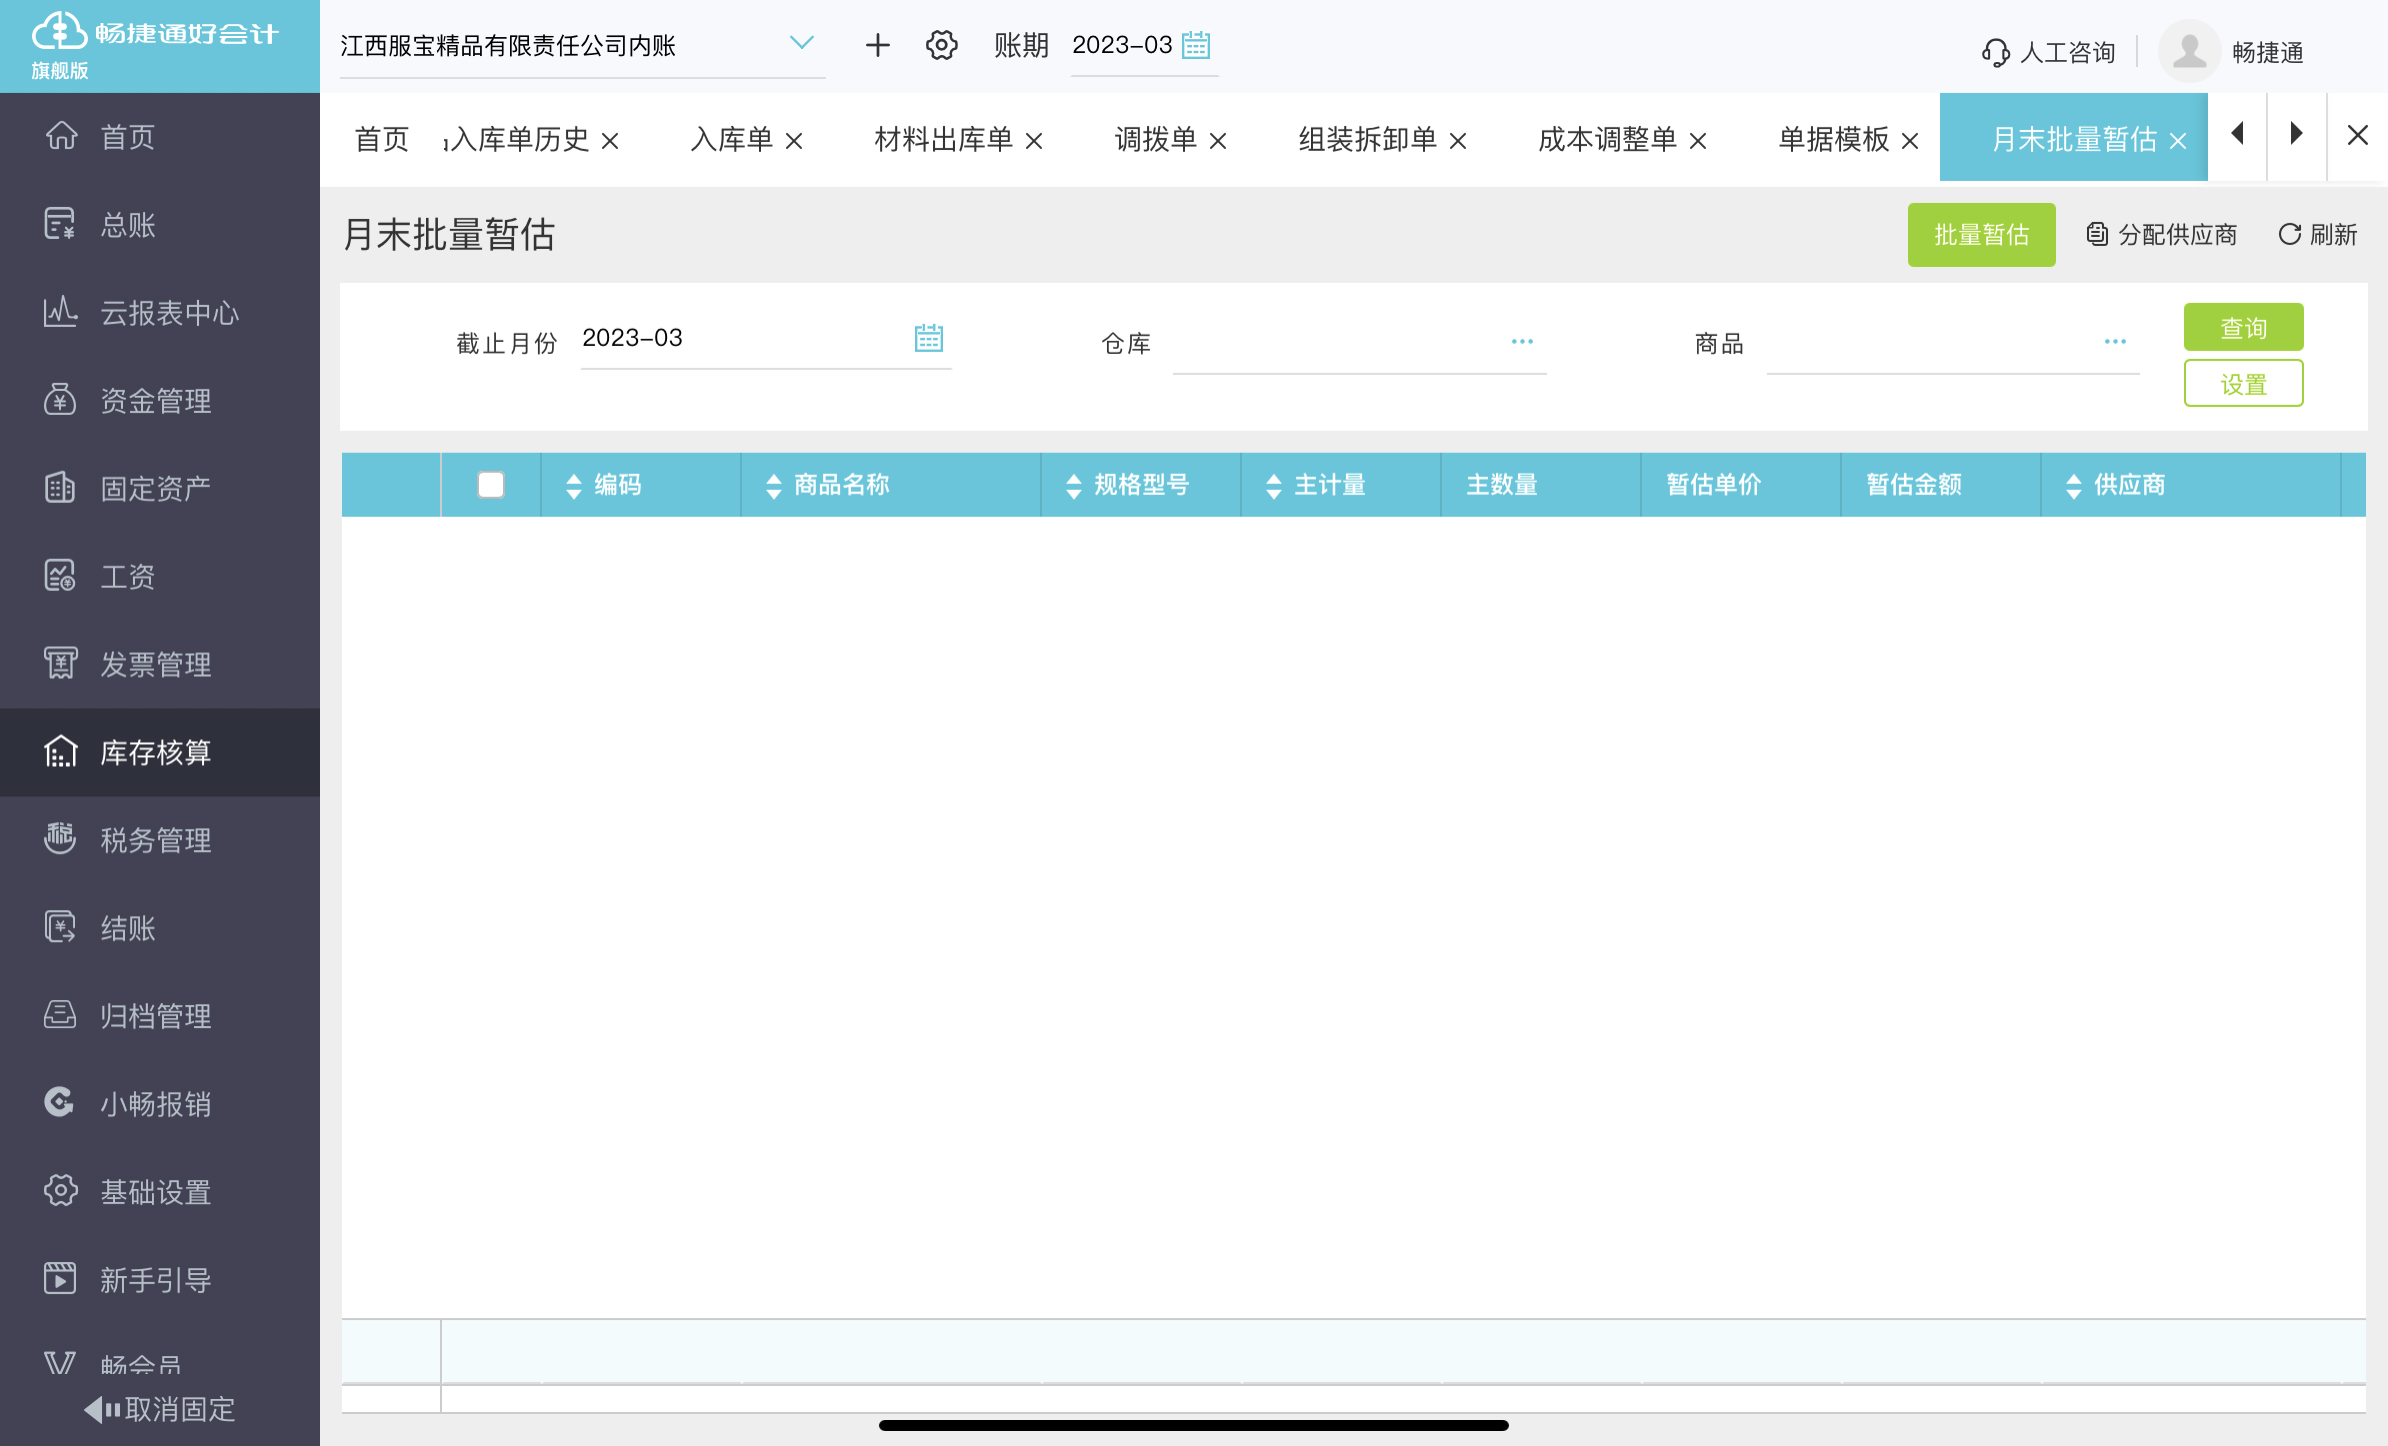Click the 分配供应商 icon button
The width and height of the screenshot is (2388, 1446).
(x=2090, y=235)
